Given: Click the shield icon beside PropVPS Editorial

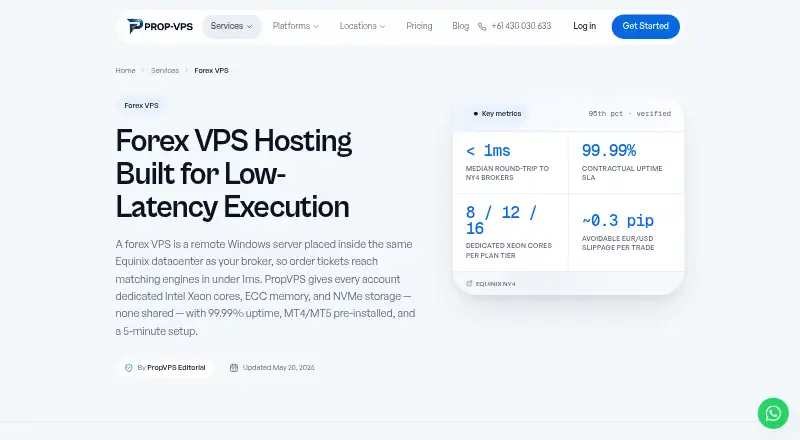Looking at the screenshot, I should coord(129,368).
